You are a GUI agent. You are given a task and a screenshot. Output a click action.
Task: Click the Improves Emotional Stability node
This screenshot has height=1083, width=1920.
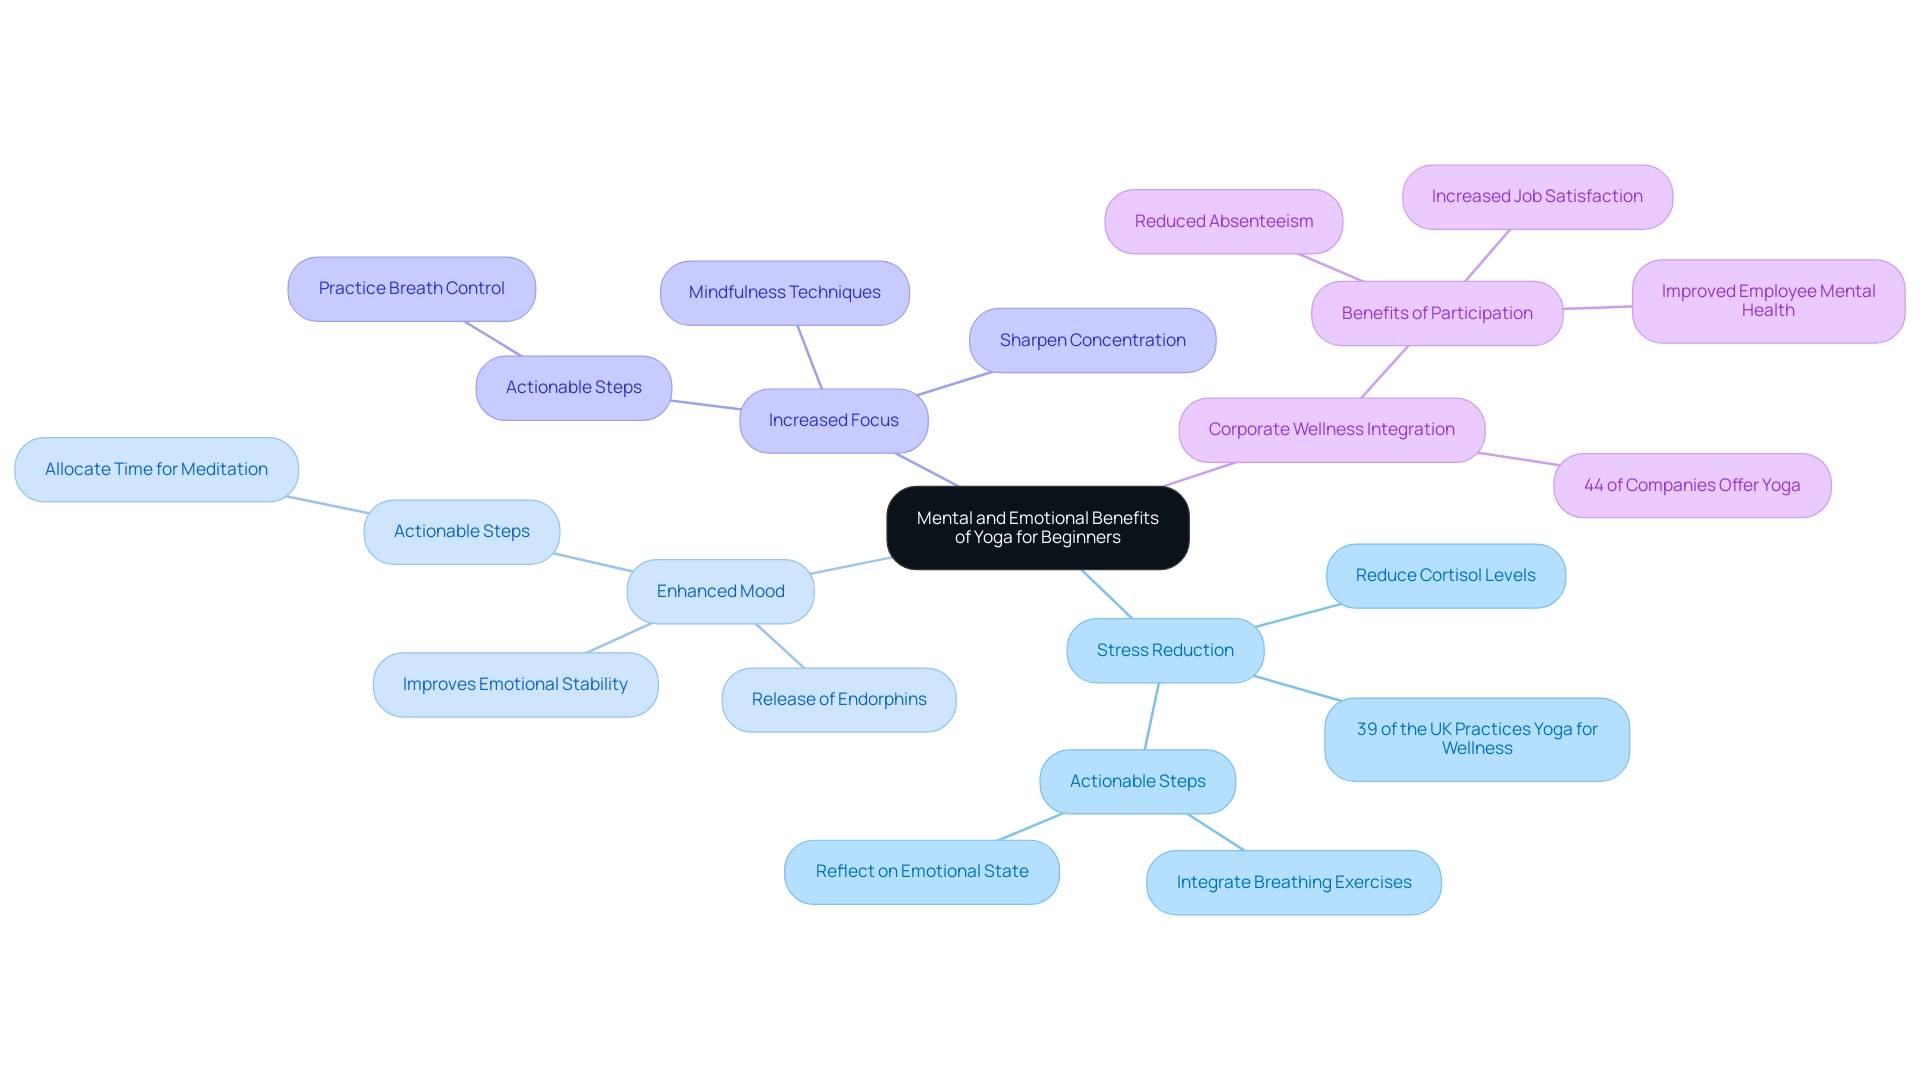click(x=512, y=682)
